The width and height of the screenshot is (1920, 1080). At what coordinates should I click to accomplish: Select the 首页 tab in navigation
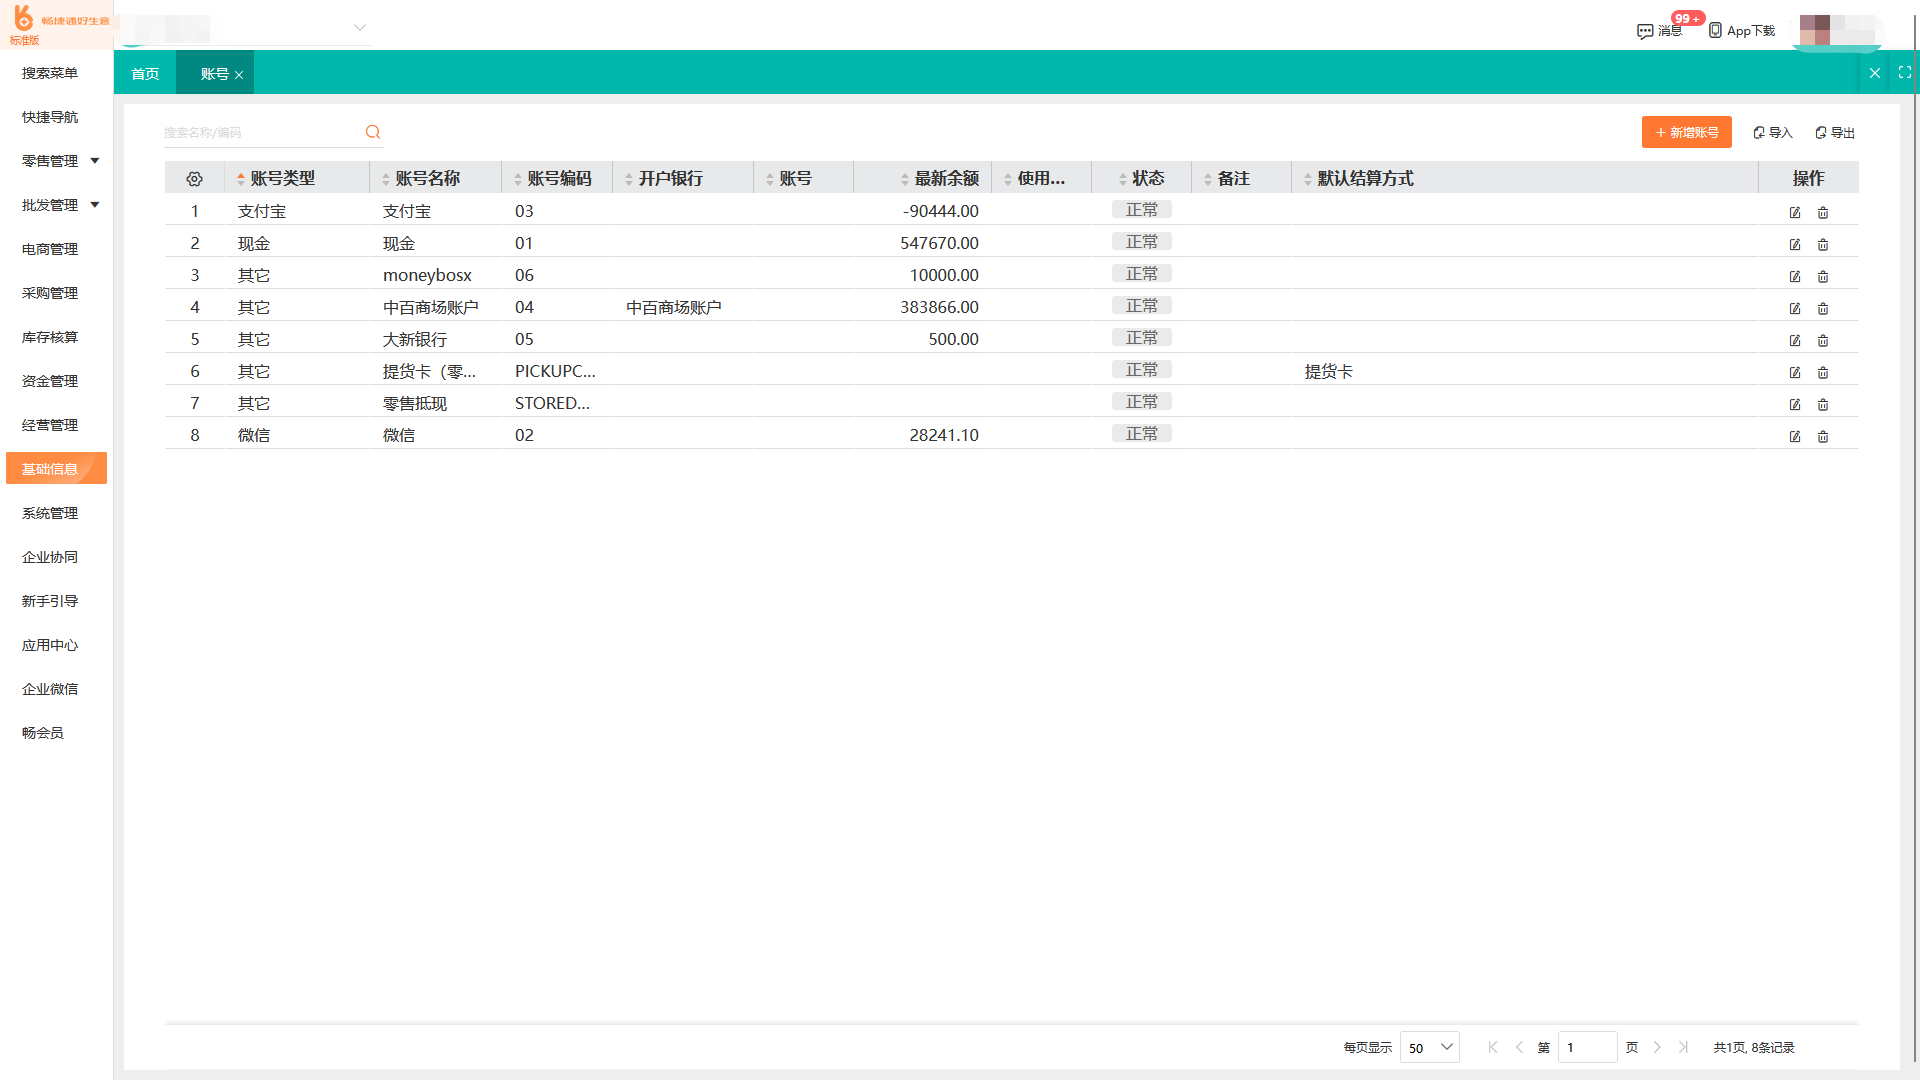pos(145,74)
